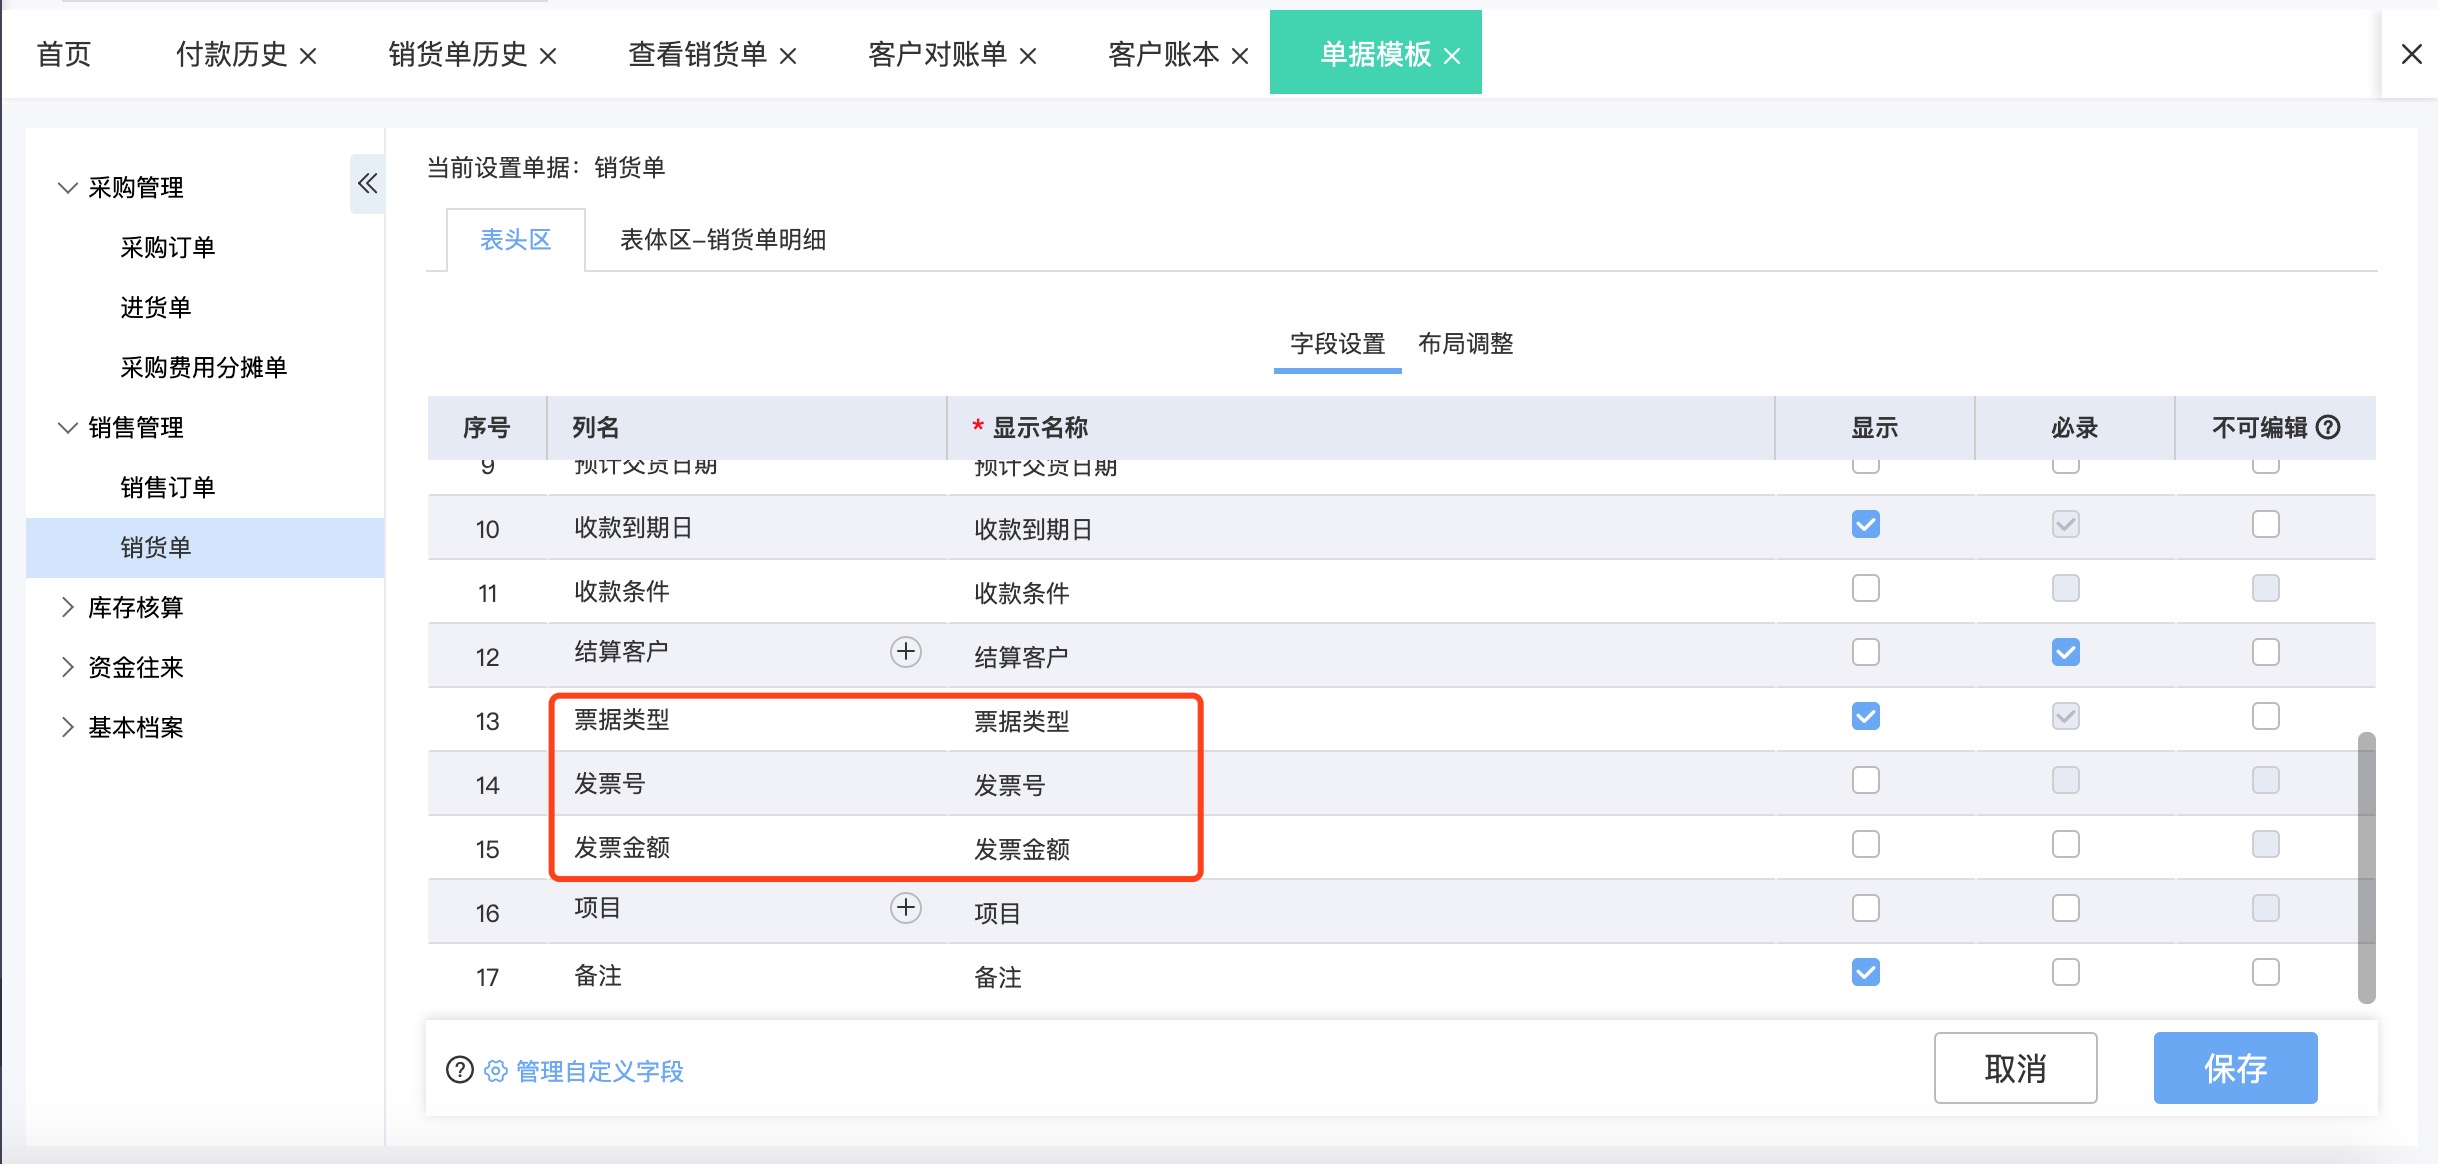Image resolution: width=2438 pixels, height=1164 pixels.
Task: Toggle display checkbox for 票据类型 row
Action: 1866,718
